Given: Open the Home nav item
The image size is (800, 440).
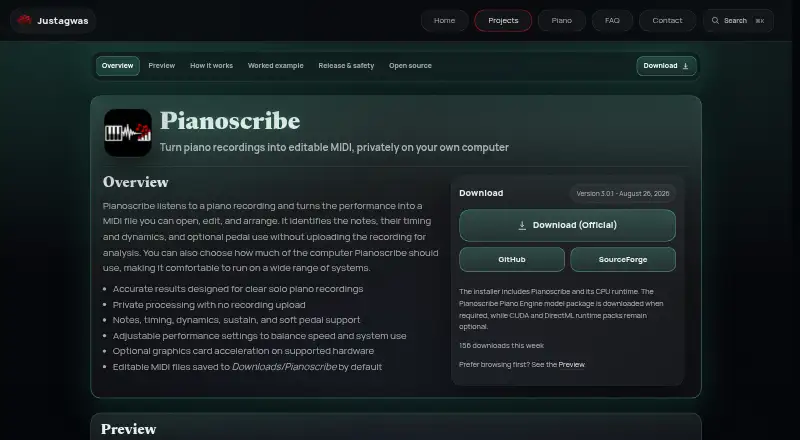Looking at the screenshot, I should point(444,20).
